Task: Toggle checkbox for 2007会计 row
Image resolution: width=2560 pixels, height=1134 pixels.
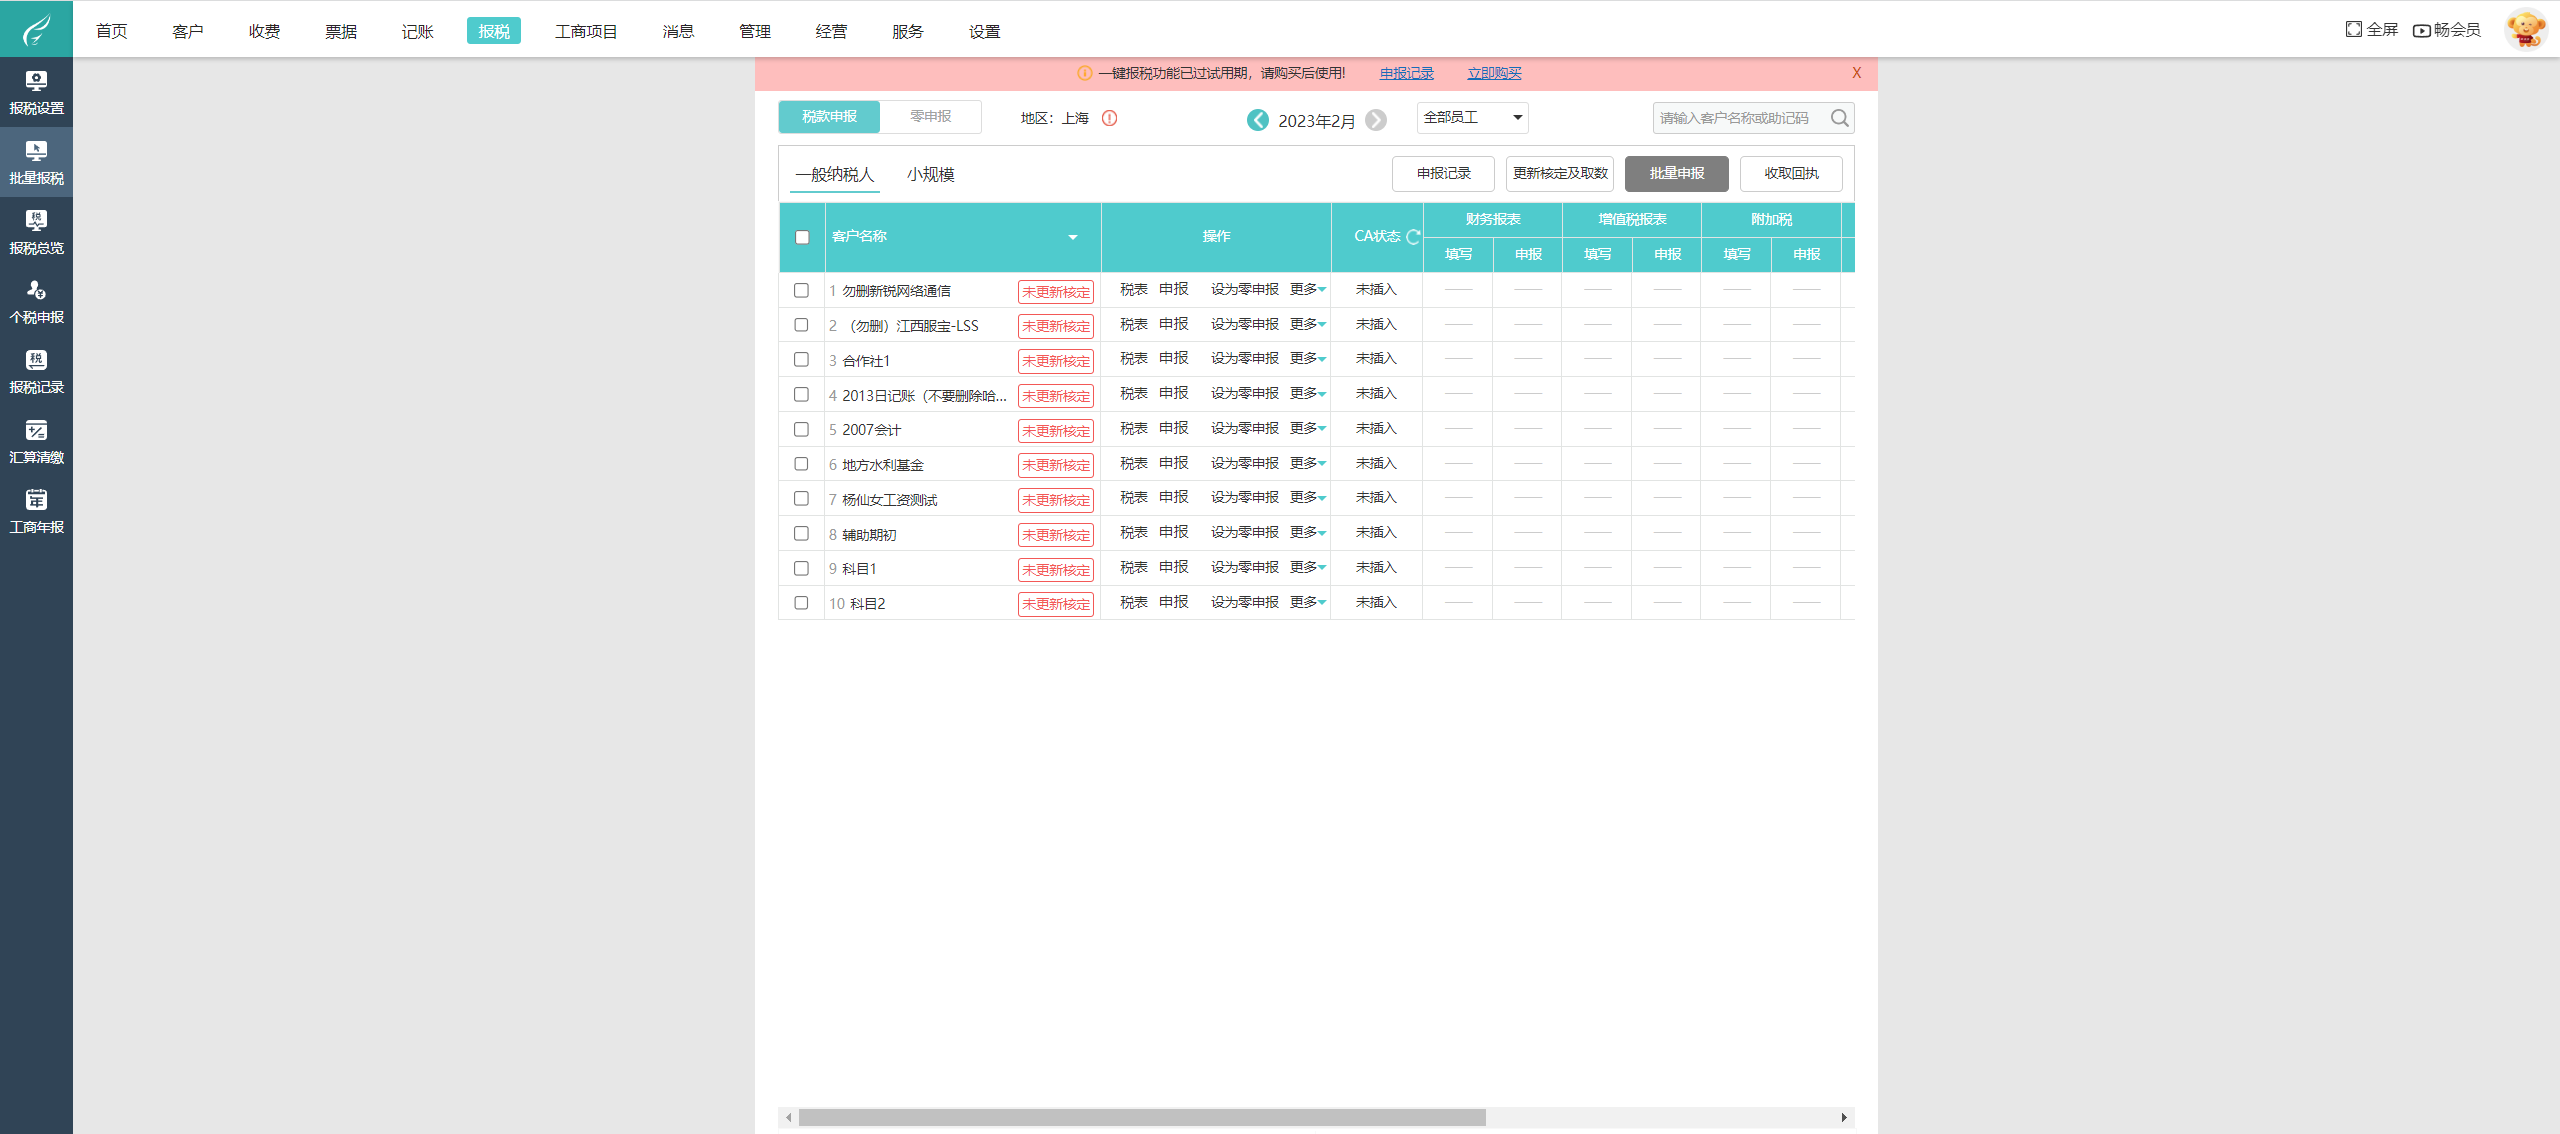Action: coord(803,429)
